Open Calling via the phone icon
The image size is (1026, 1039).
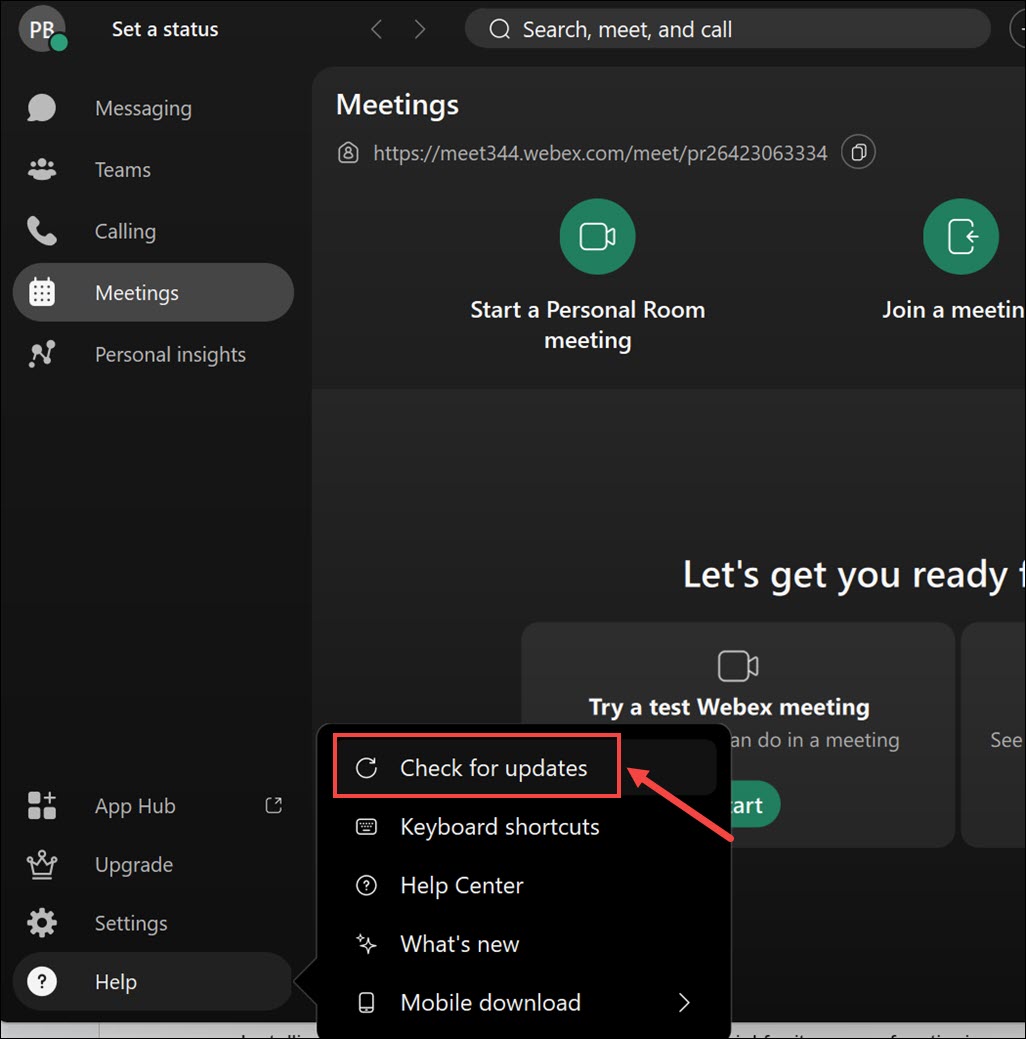[x=41, y=230]
